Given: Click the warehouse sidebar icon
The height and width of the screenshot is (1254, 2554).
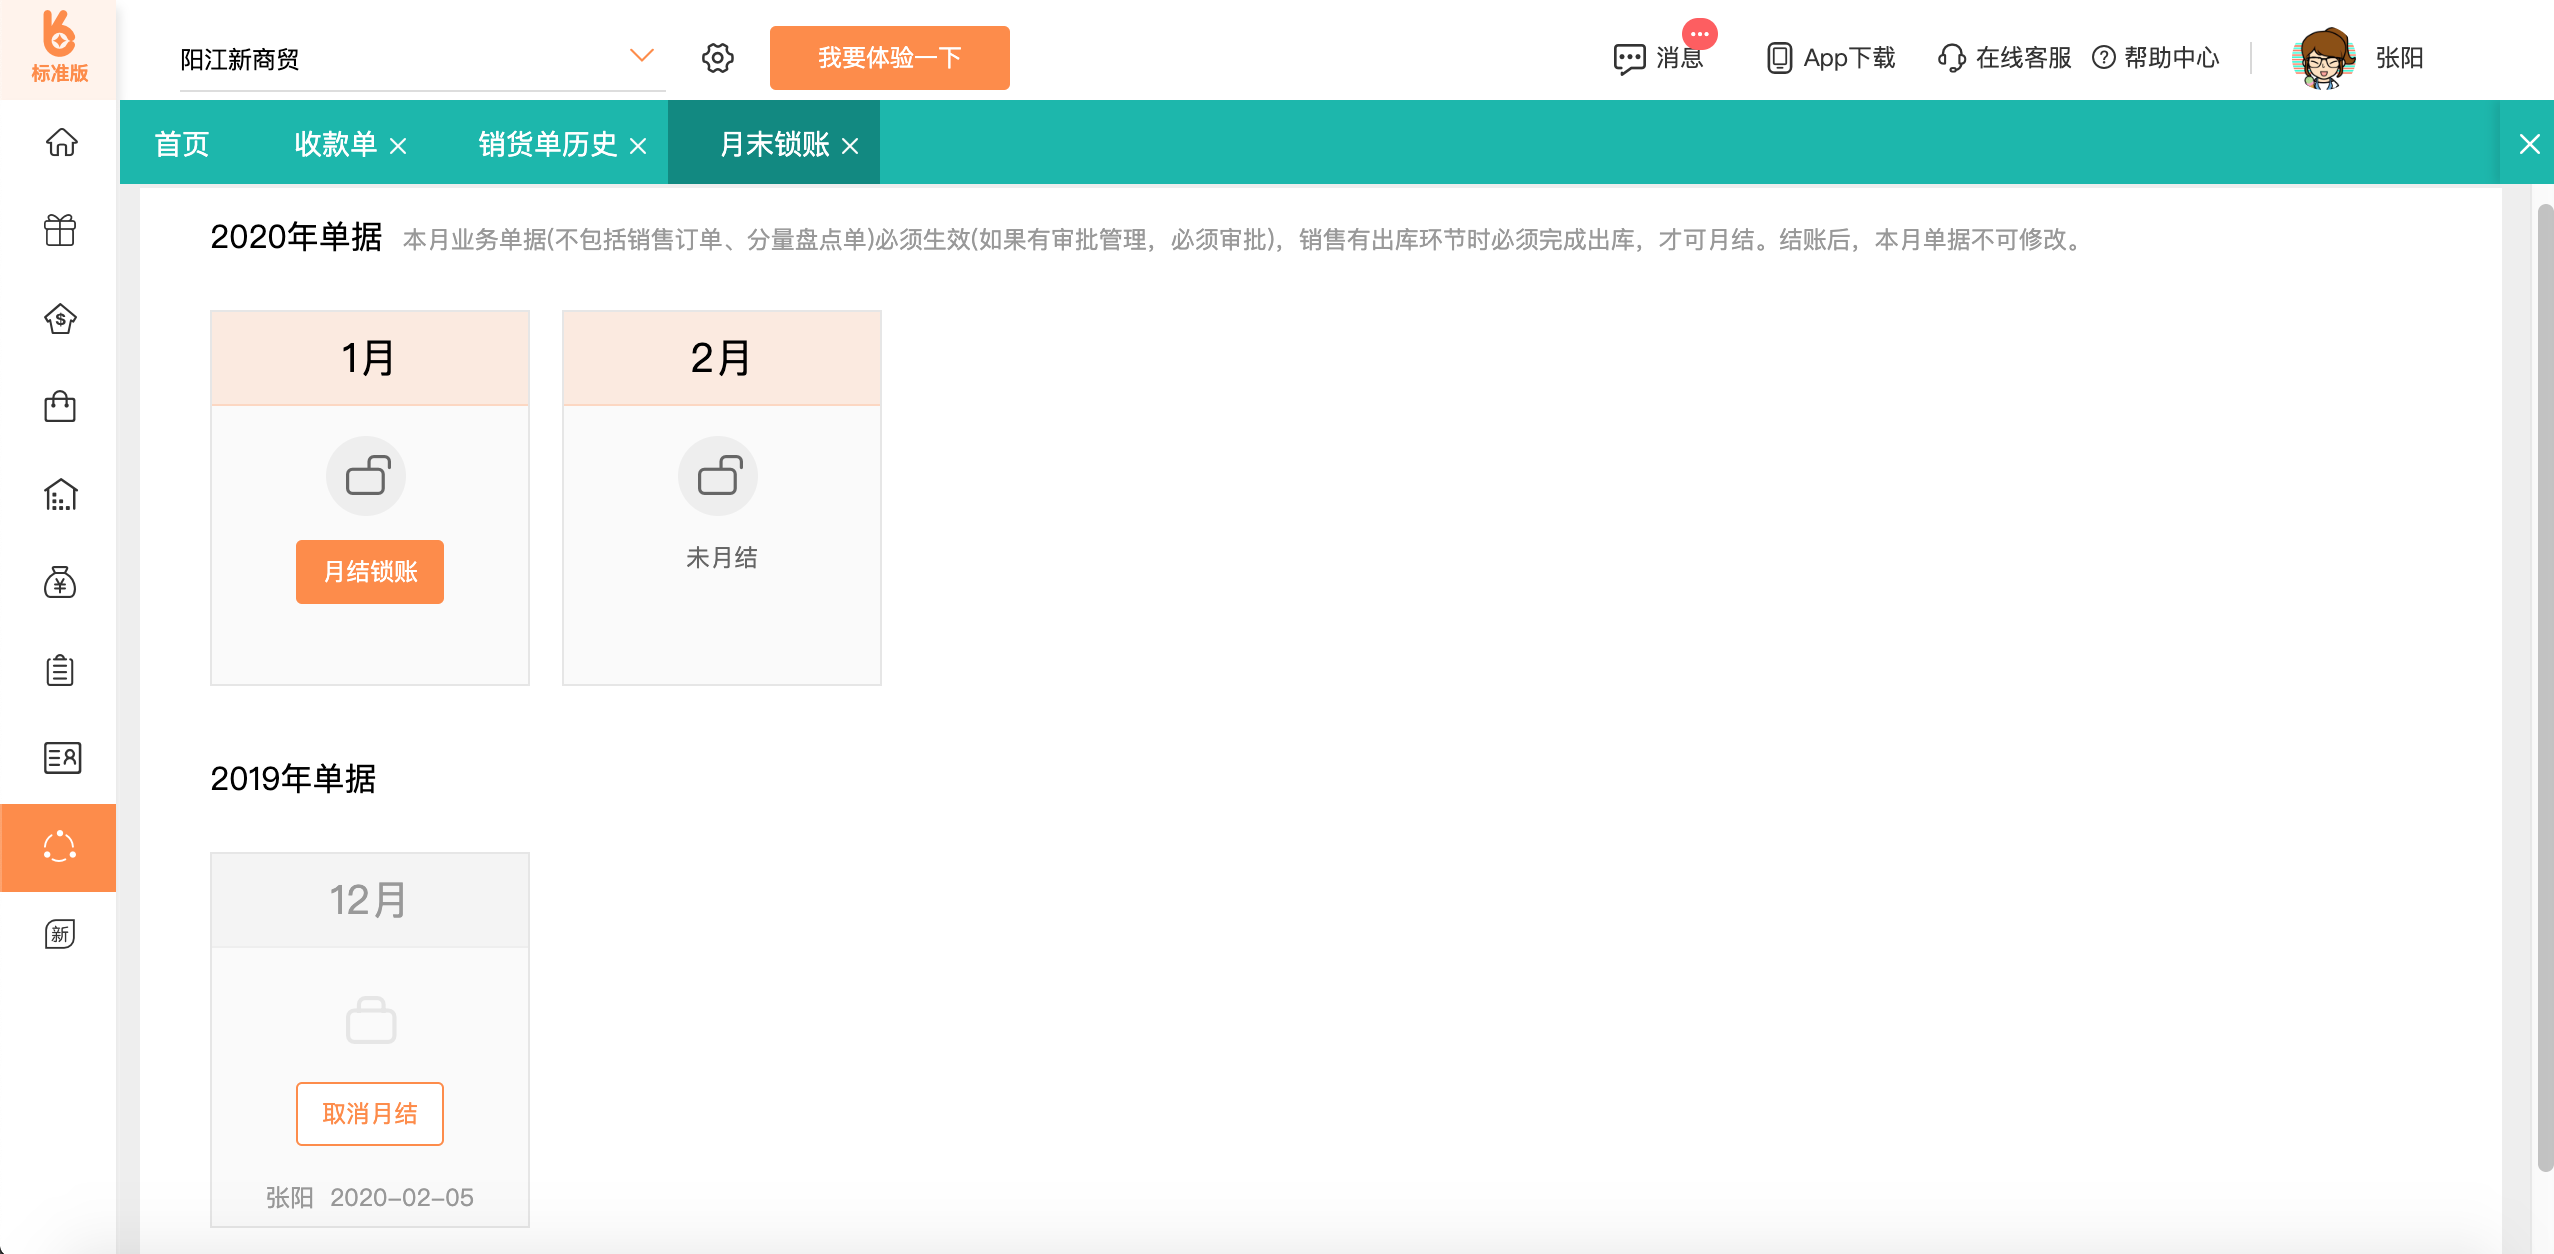Looking at the screenshot, I should point(60,497).
